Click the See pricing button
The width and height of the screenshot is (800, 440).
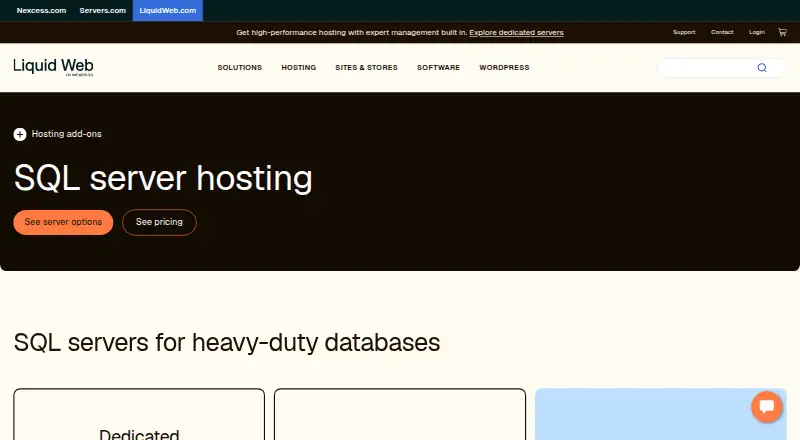(x=159, y=223)
